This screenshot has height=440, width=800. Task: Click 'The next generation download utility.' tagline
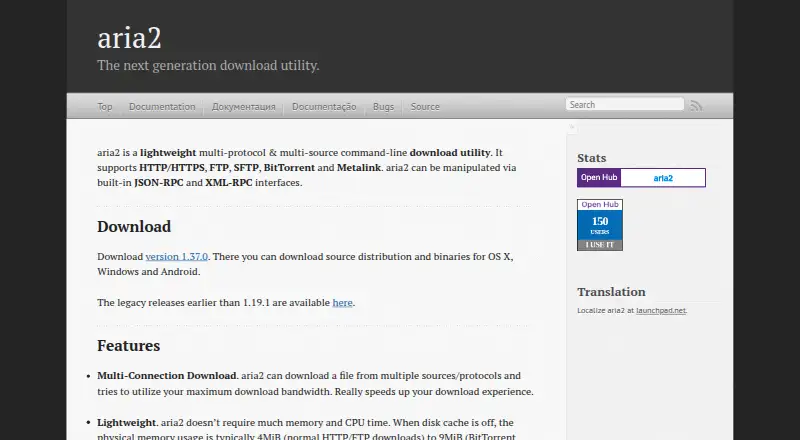point(208,65)
